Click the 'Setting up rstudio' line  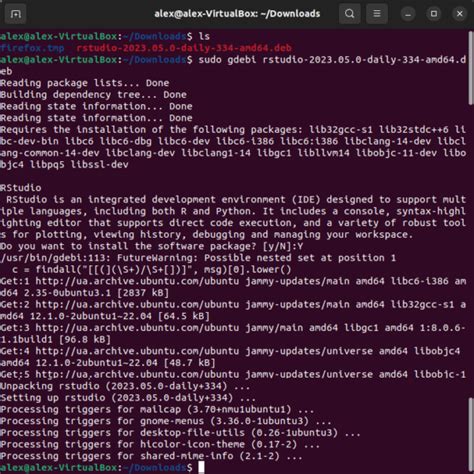[x=128, y=398]
